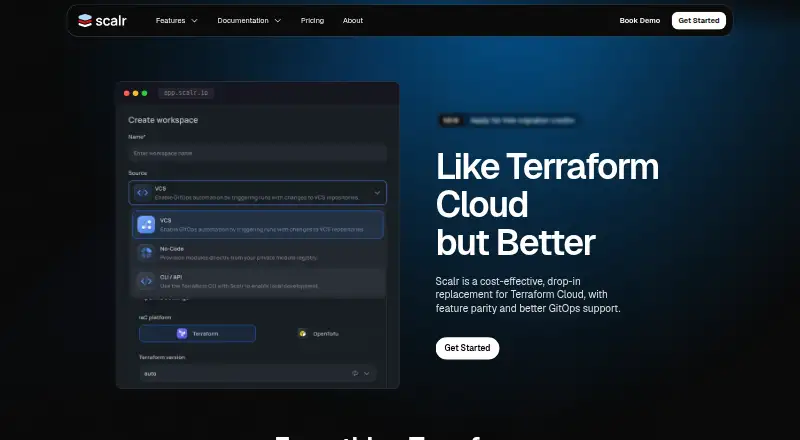
Task: Open the Documentation menu item
Action: click(243, 20)
